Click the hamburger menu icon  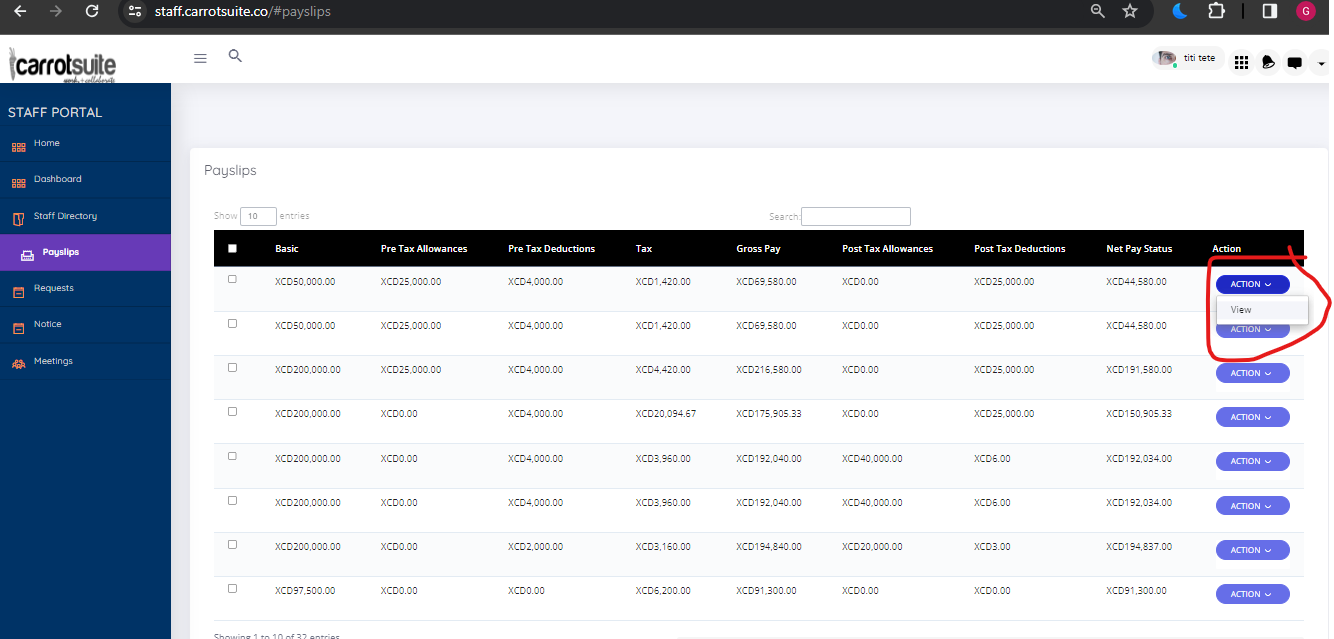200,59
